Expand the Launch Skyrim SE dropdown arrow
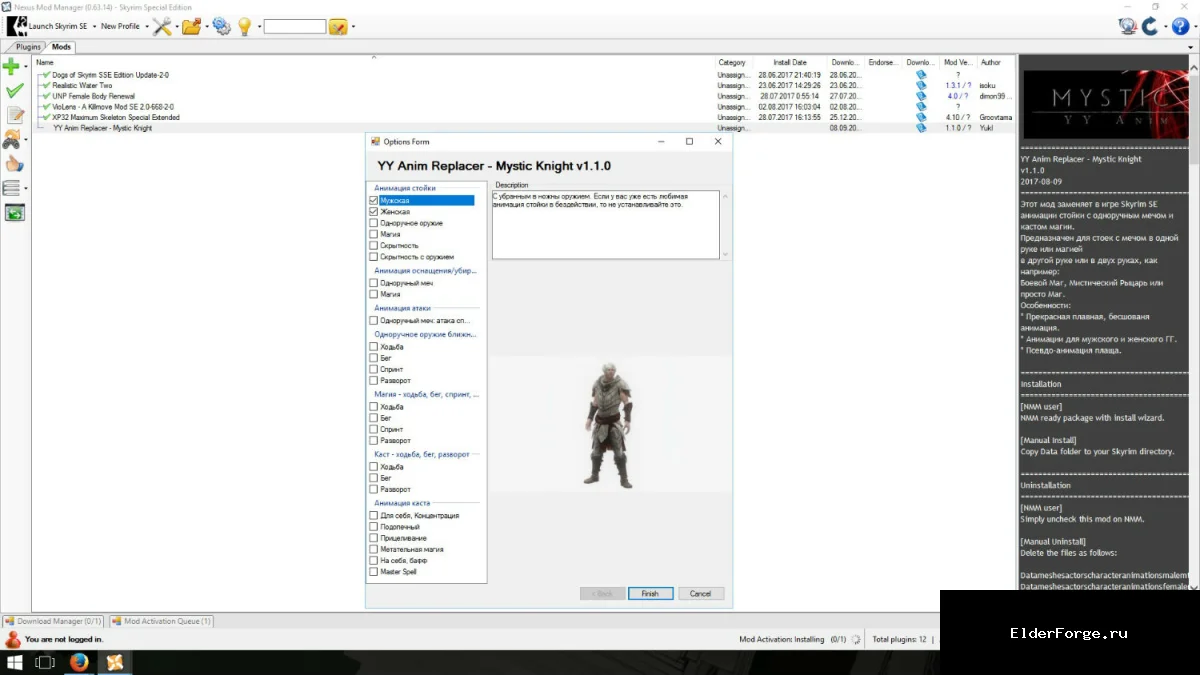This screenshot has height=675, width=1200. click(x=93, y=26)
